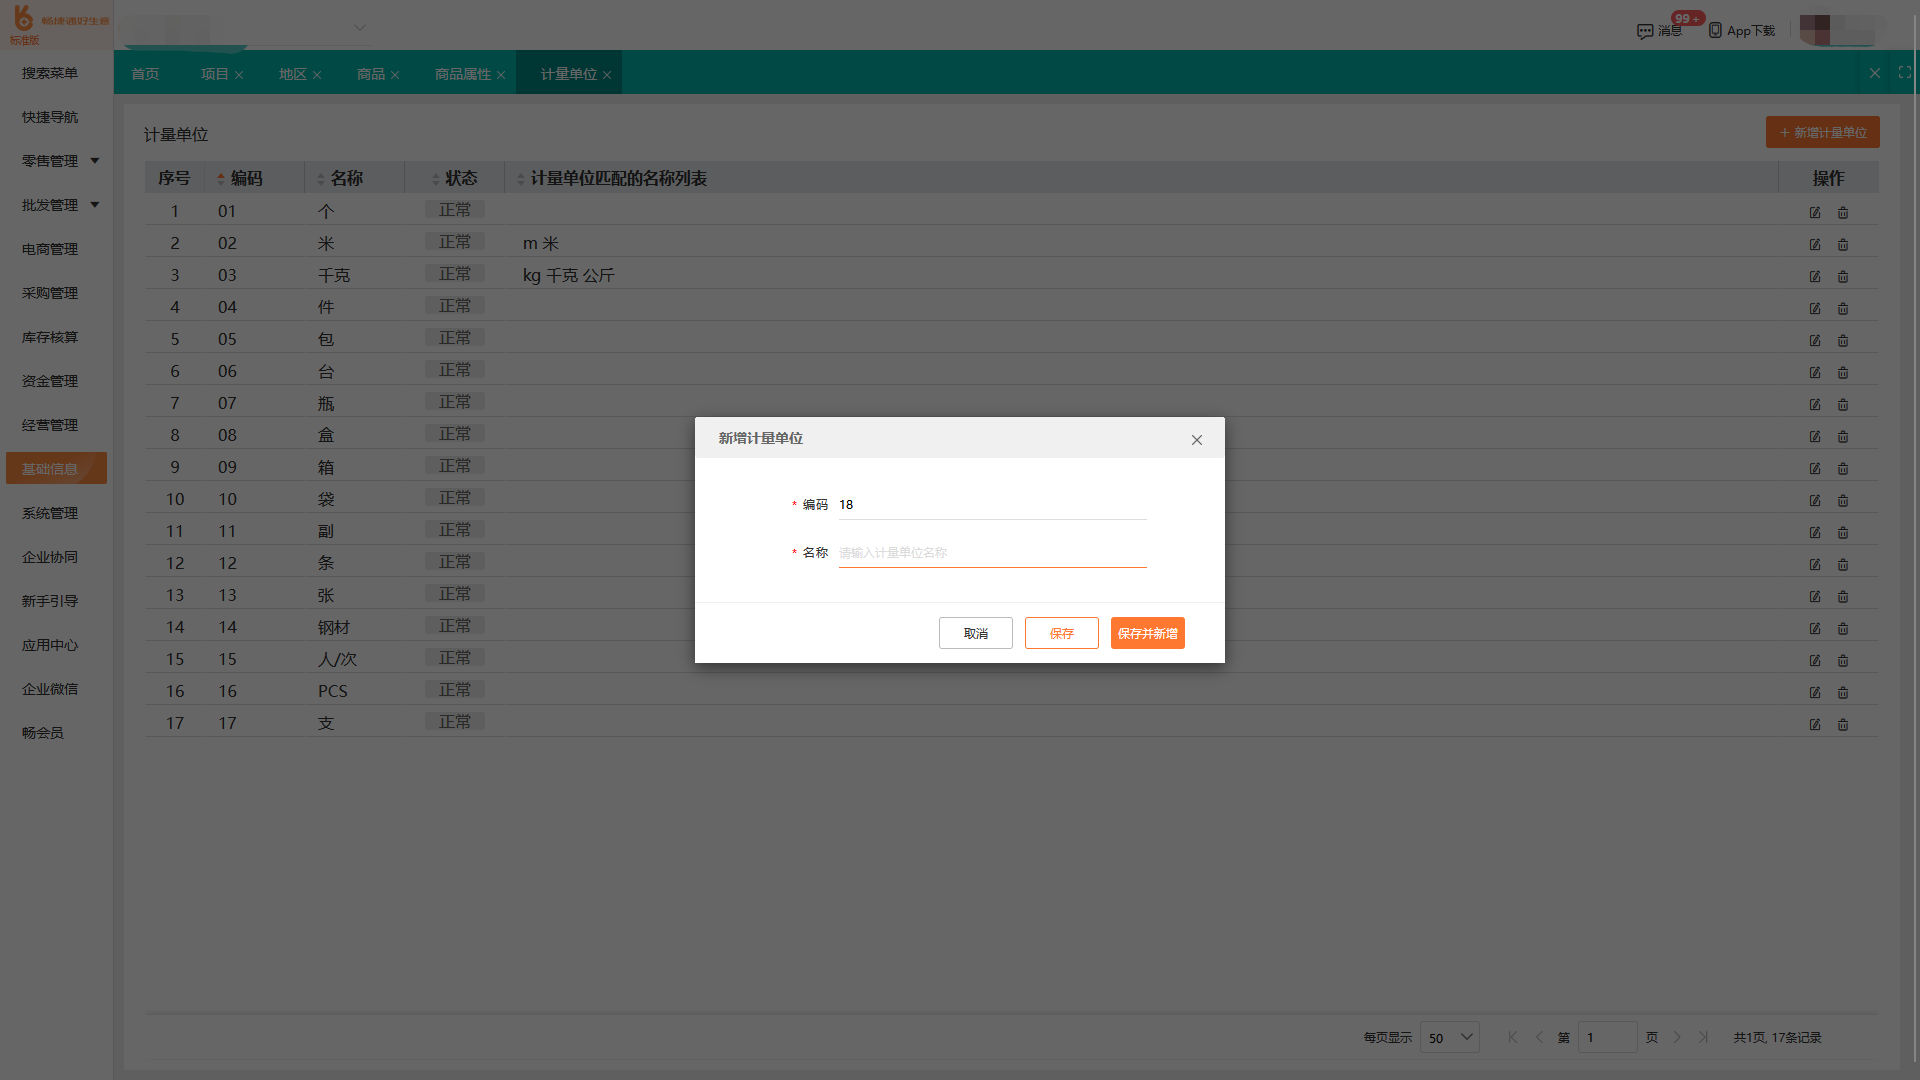Viewport: 1920px width, 1080px height.
Task: Open the 每页显示 50 records dropdown
Action: 1452,1036
